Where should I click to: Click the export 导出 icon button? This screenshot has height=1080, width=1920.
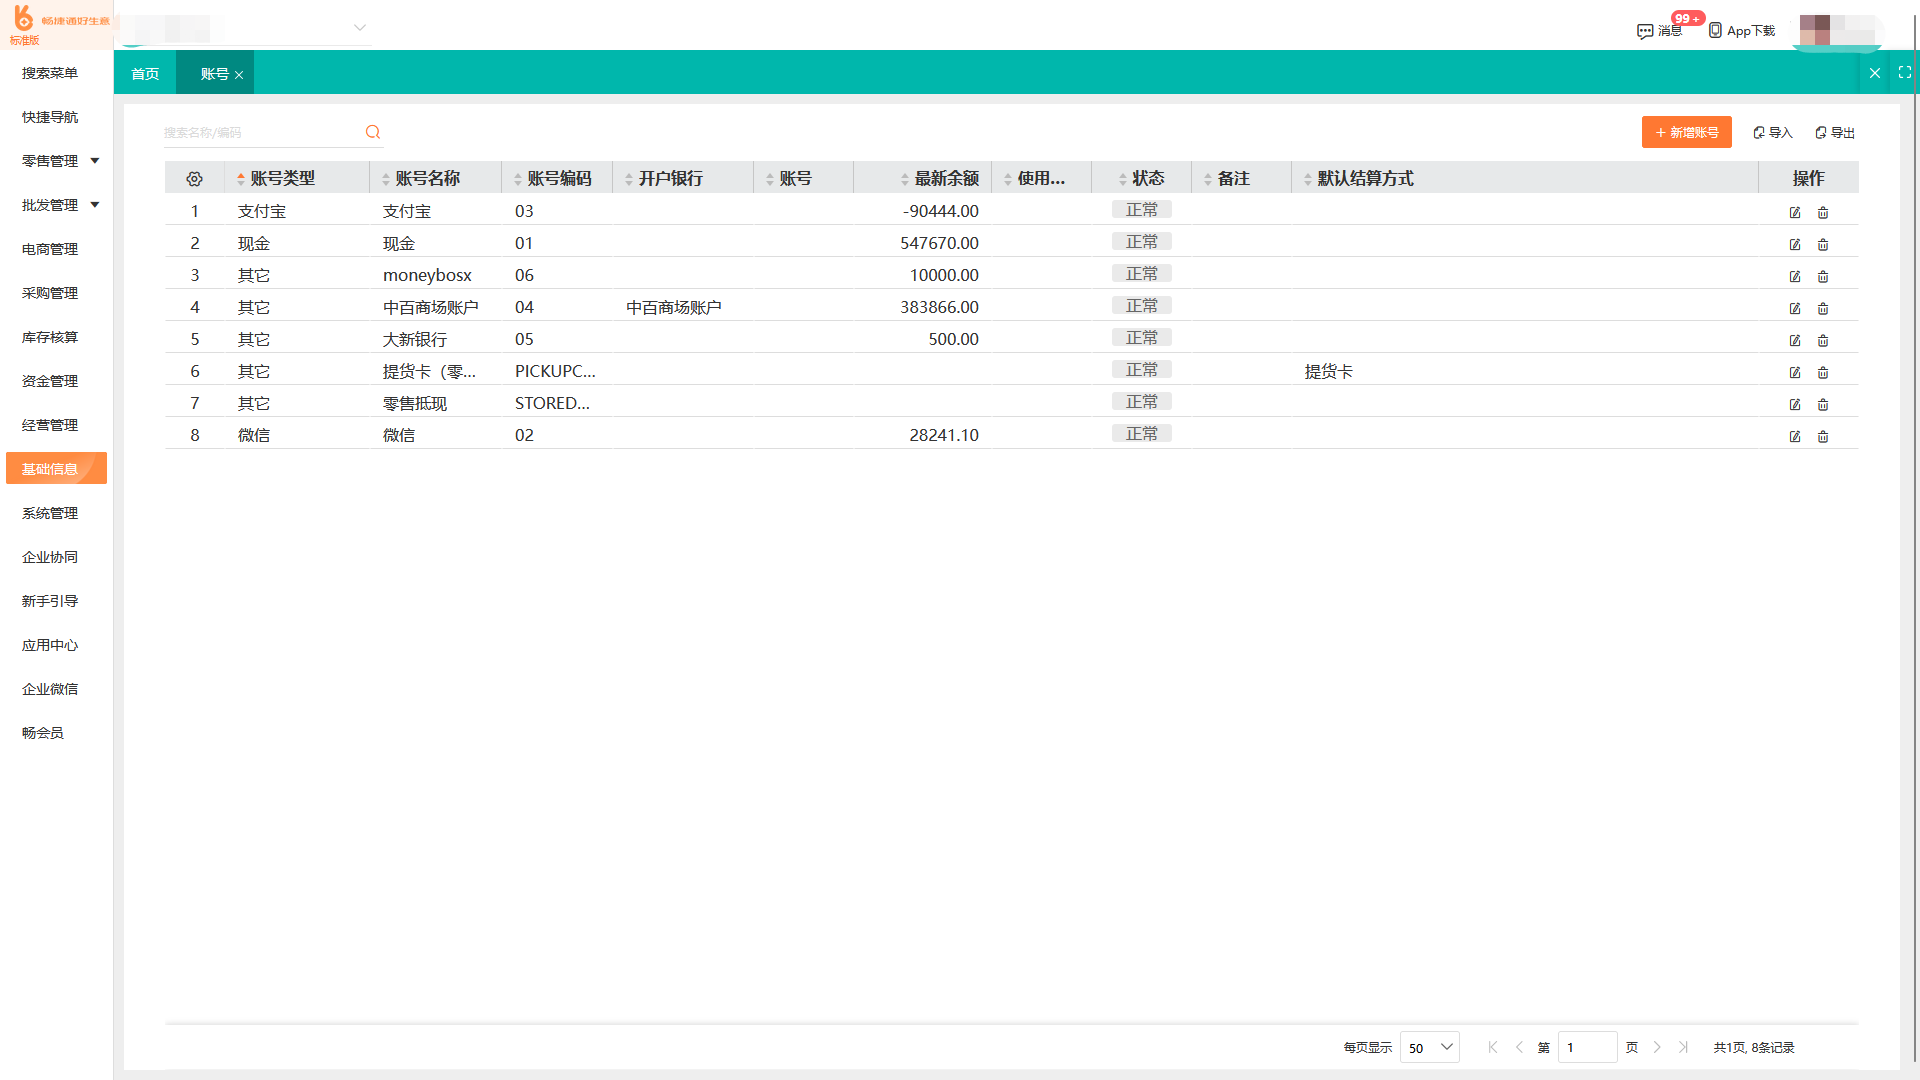1834,132
